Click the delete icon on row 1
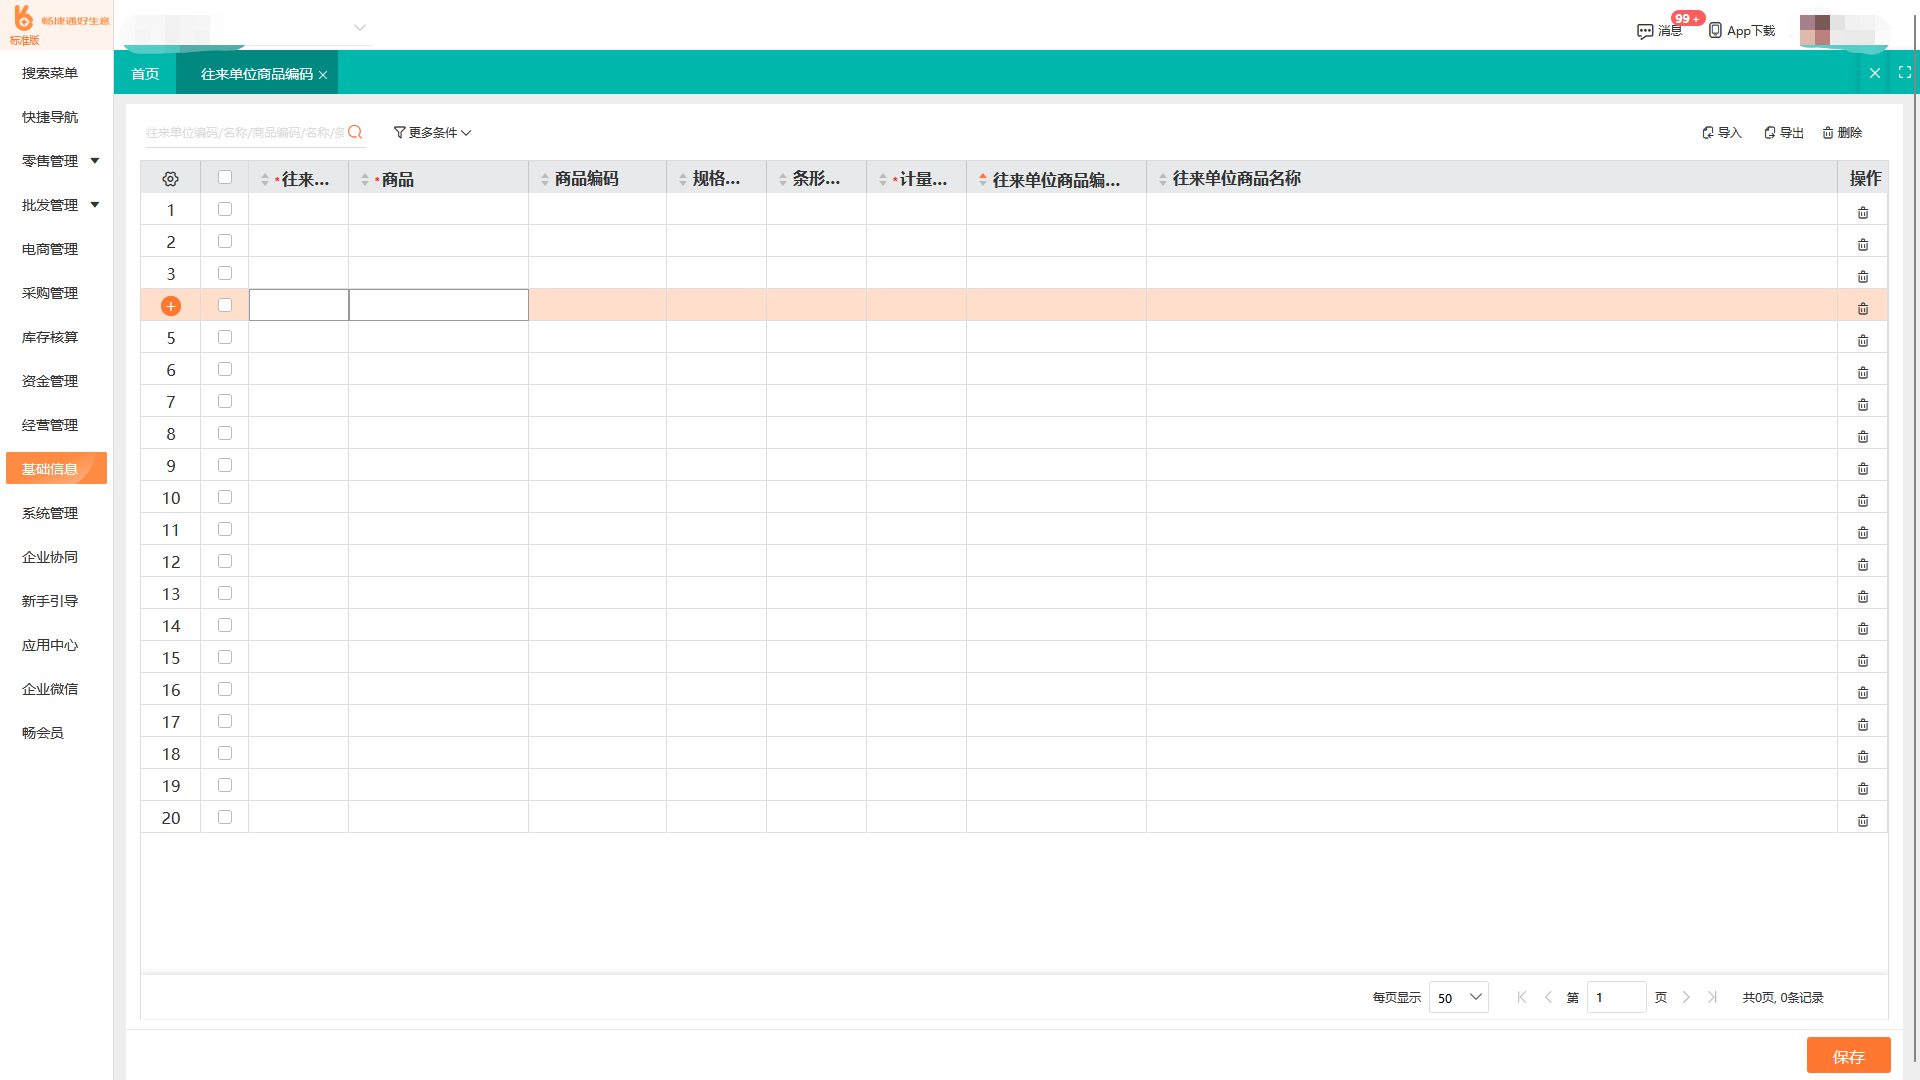Viewport: 1920px width, 1080px height. tap(1865, 212)
